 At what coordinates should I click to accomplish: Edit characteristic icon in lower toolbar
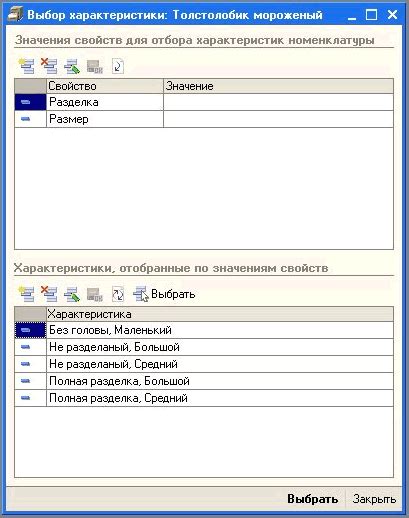pyautogui.click(x=72, y=294)
